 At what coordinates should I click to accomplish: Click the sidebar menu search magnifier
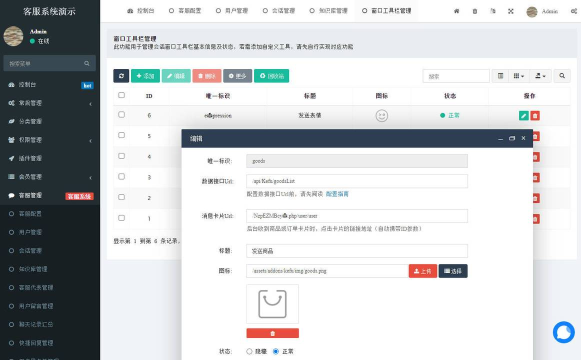87,63
